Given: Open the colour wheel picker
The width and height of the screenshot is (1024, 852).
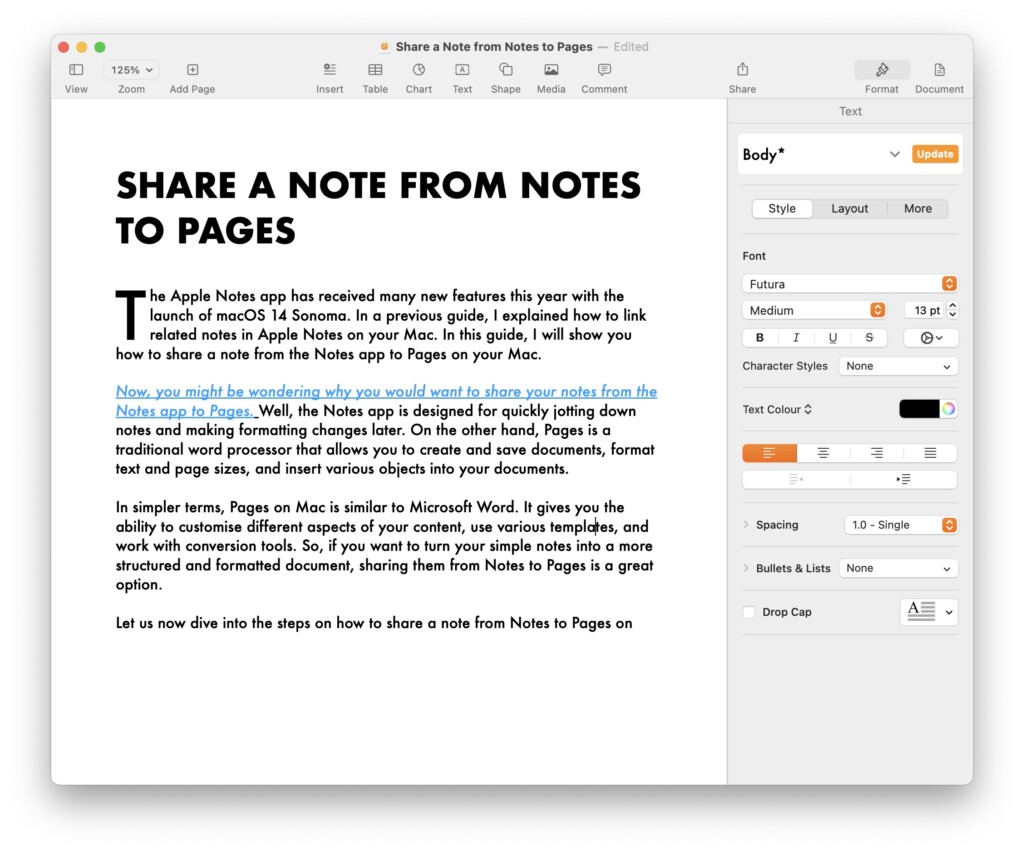Looking at the screenshot, I should pos(949,409).
